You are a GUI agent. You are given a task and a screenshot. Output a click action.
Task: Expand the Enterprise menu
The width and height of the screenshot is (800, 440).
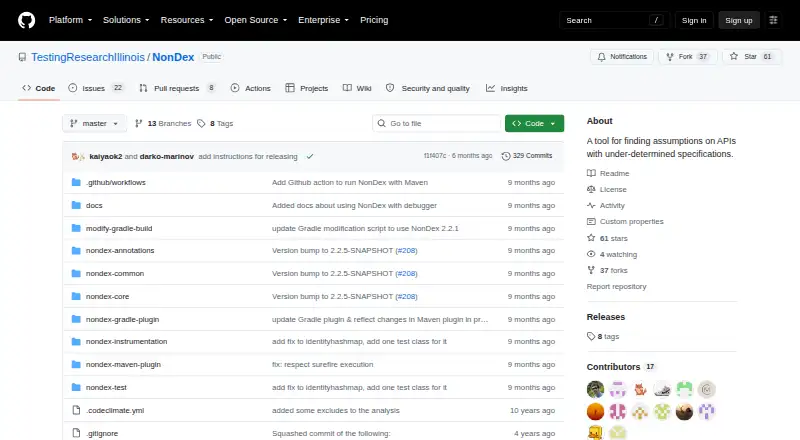coord(323,20)
